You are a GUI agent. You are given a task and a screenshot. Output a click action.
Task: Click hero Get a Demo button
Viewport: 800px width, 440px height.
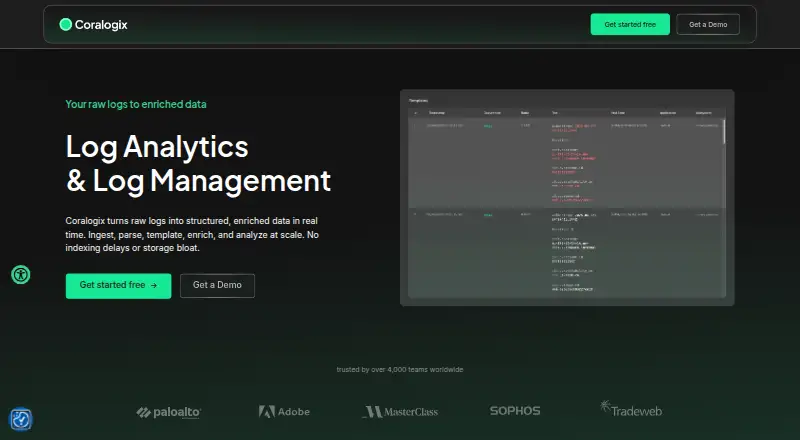click(x=217, y=285)
